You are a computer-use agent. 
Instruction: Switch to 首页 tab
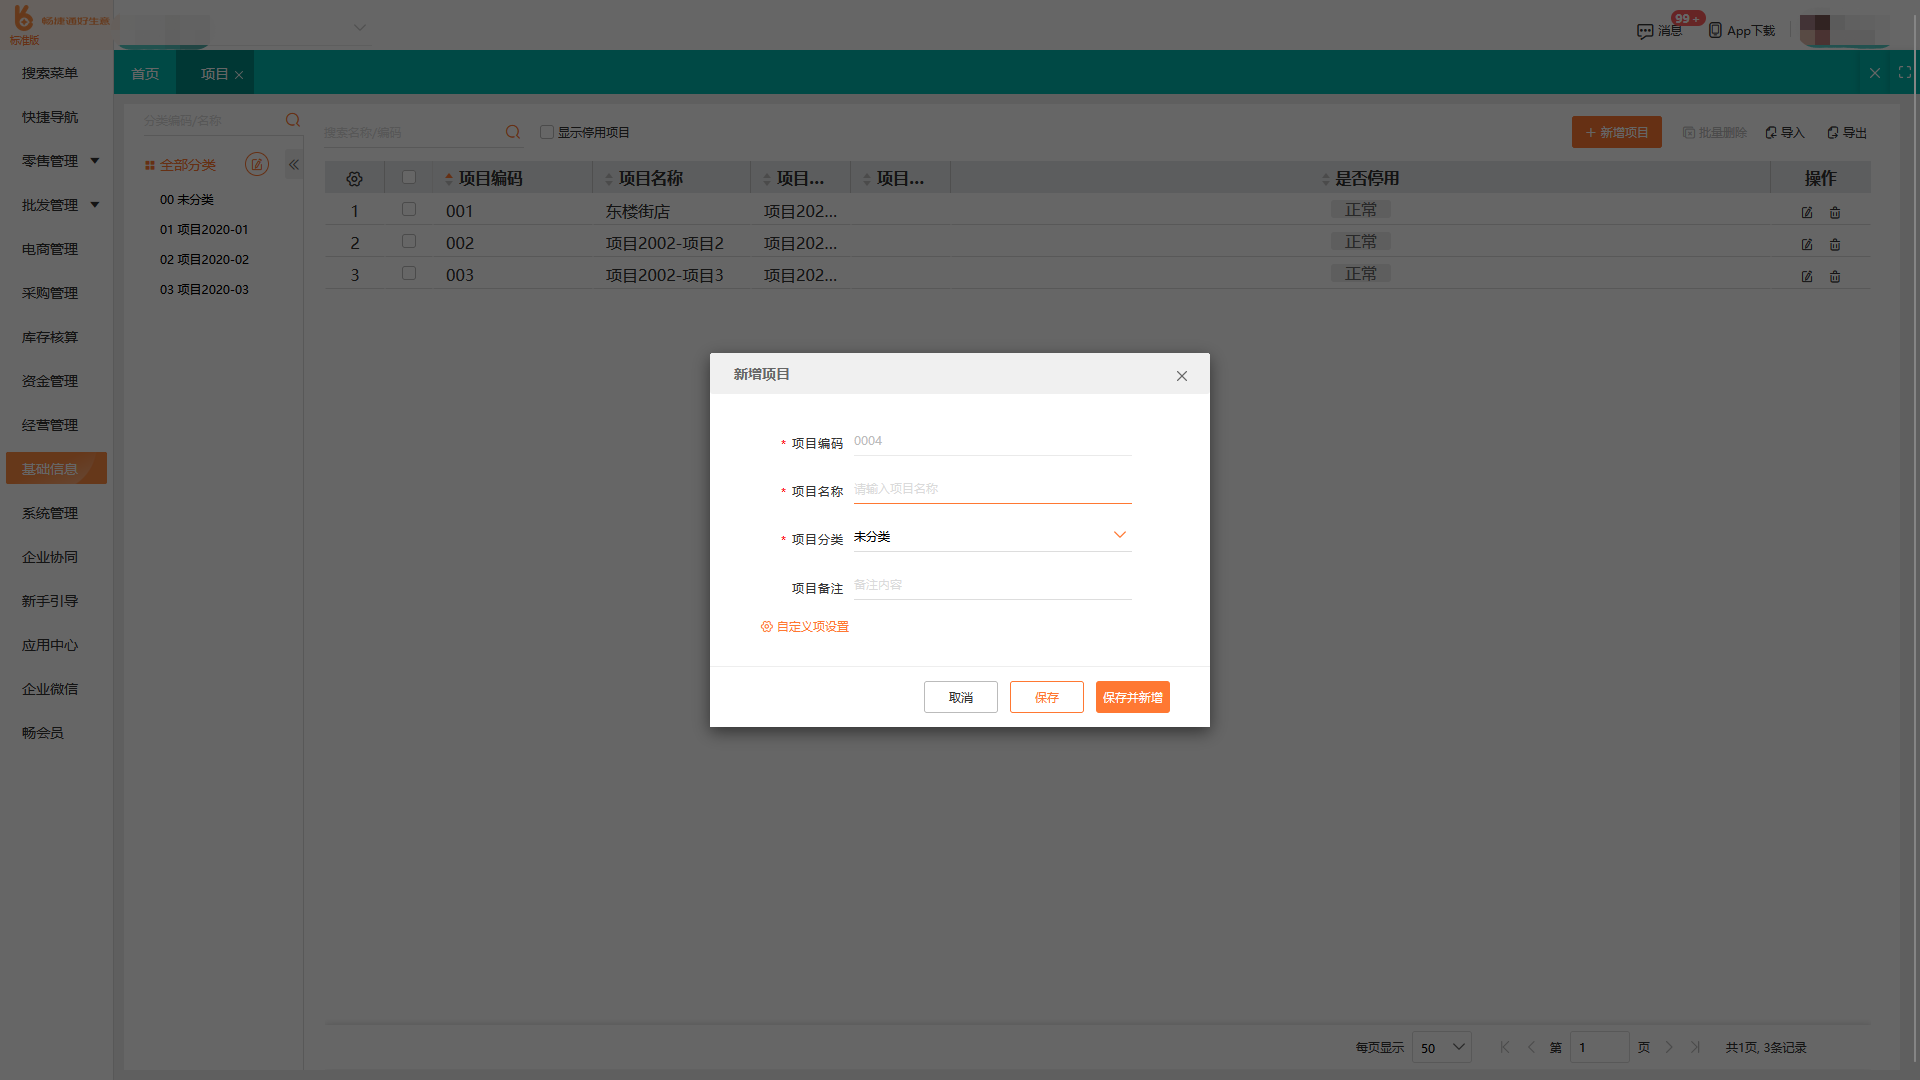tap(145, 74)
